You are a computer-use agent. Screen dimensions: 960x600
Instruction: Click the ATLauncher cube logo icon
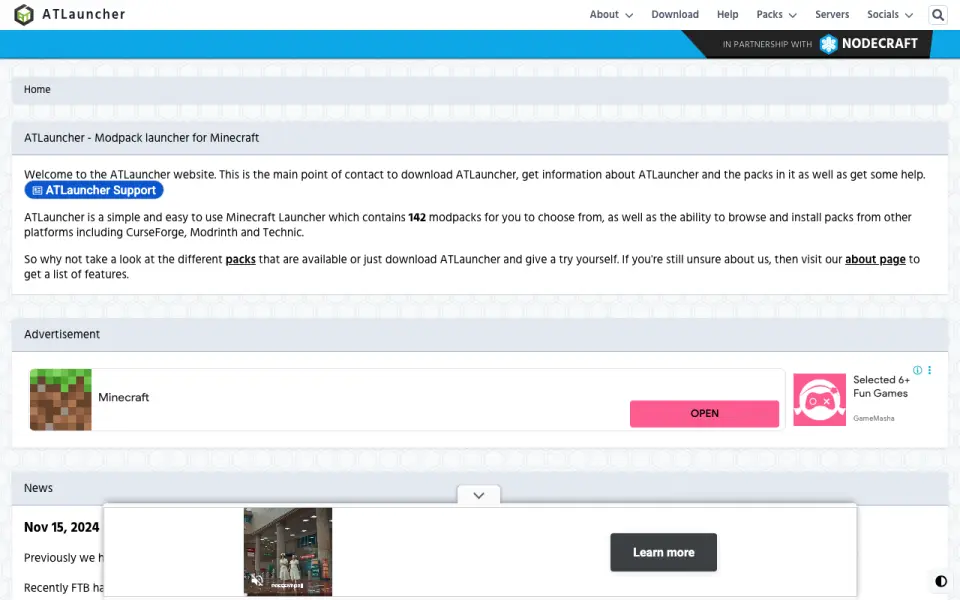(x=24, y=15)
